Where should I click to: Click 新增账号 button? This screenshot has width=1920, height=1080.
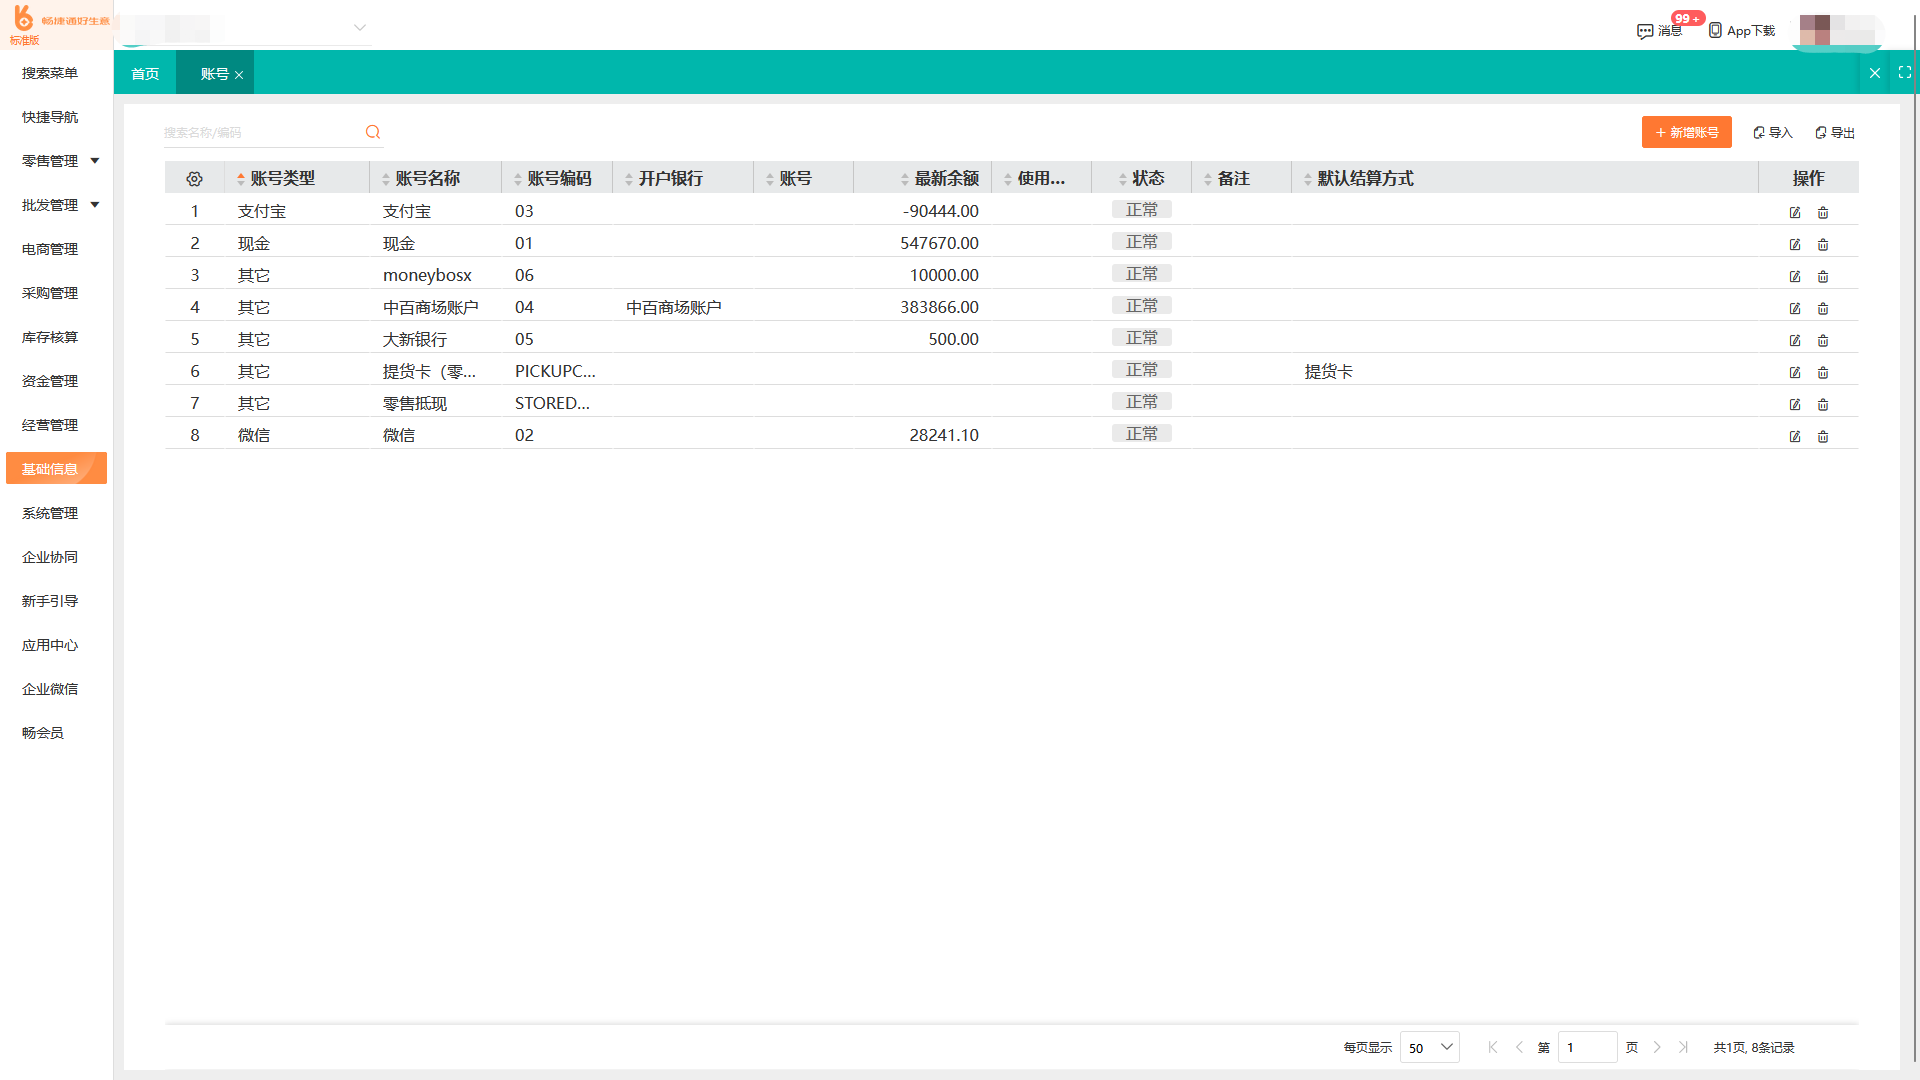tap(1689, 132)
